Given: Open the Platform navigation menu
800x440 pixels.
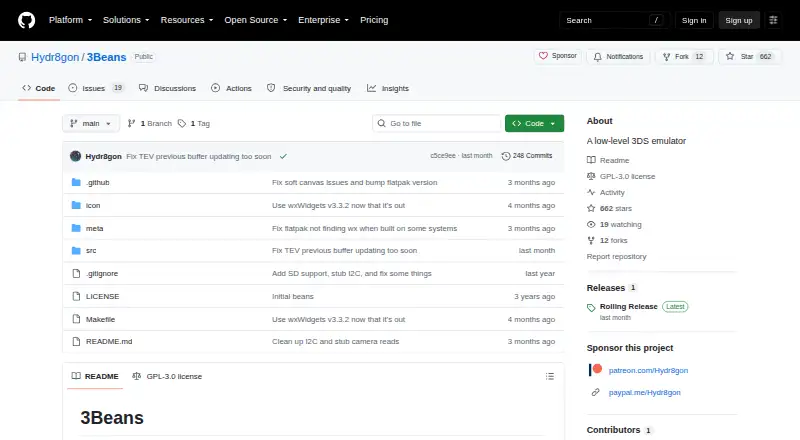Looking at the screenshot, I should coord(70,20).
